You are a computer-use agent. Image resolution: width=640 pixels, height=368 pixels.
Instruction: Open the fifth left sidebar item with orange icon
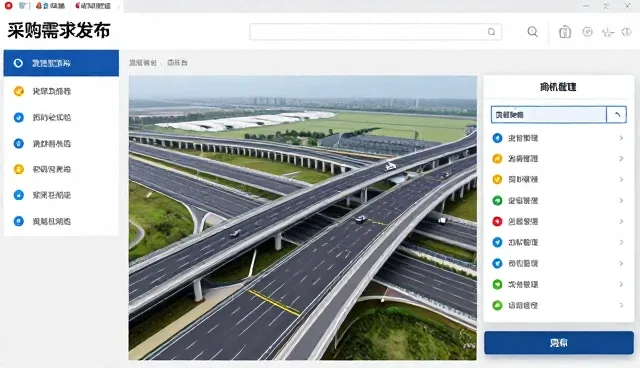coord(18,169)
